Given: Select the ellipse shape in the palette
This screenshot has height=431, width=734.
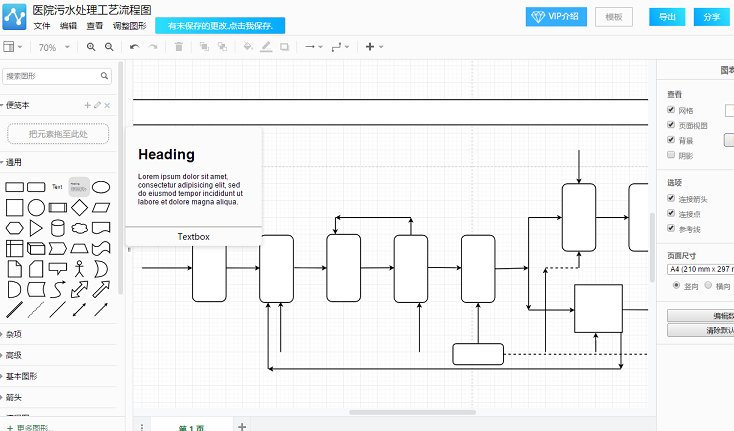Looking at the screenshot, I should click(101, 186).
